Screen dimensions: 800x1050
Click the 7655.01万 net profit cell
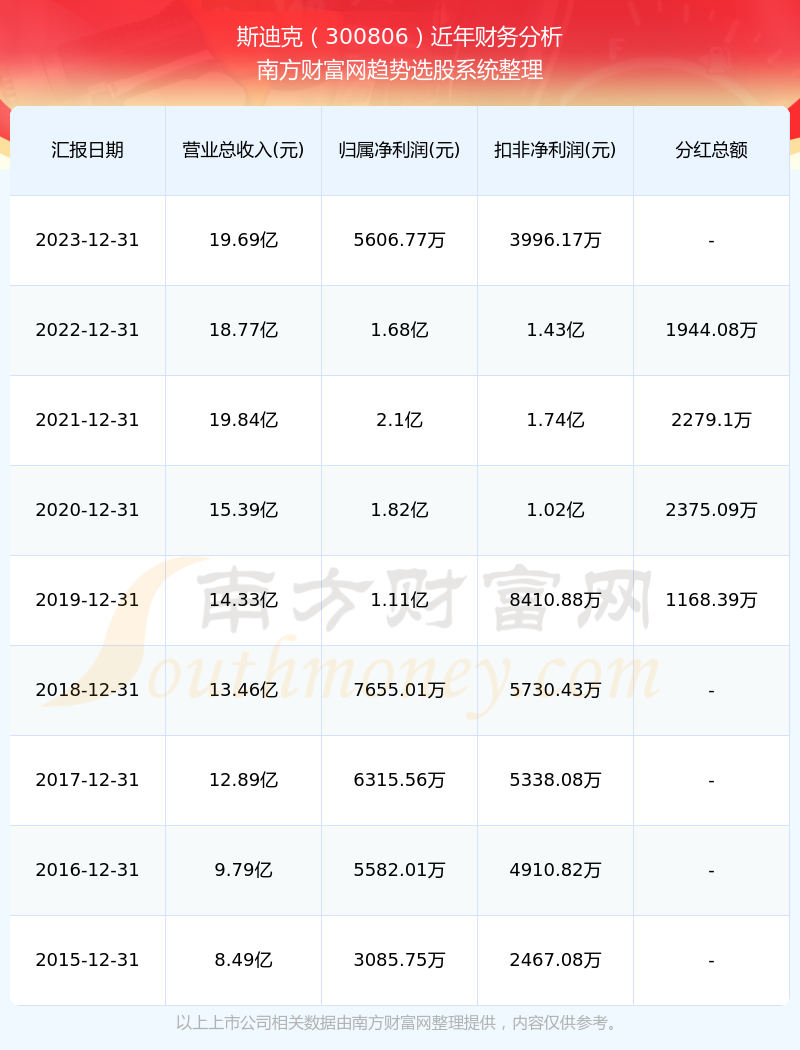point(399,690)
